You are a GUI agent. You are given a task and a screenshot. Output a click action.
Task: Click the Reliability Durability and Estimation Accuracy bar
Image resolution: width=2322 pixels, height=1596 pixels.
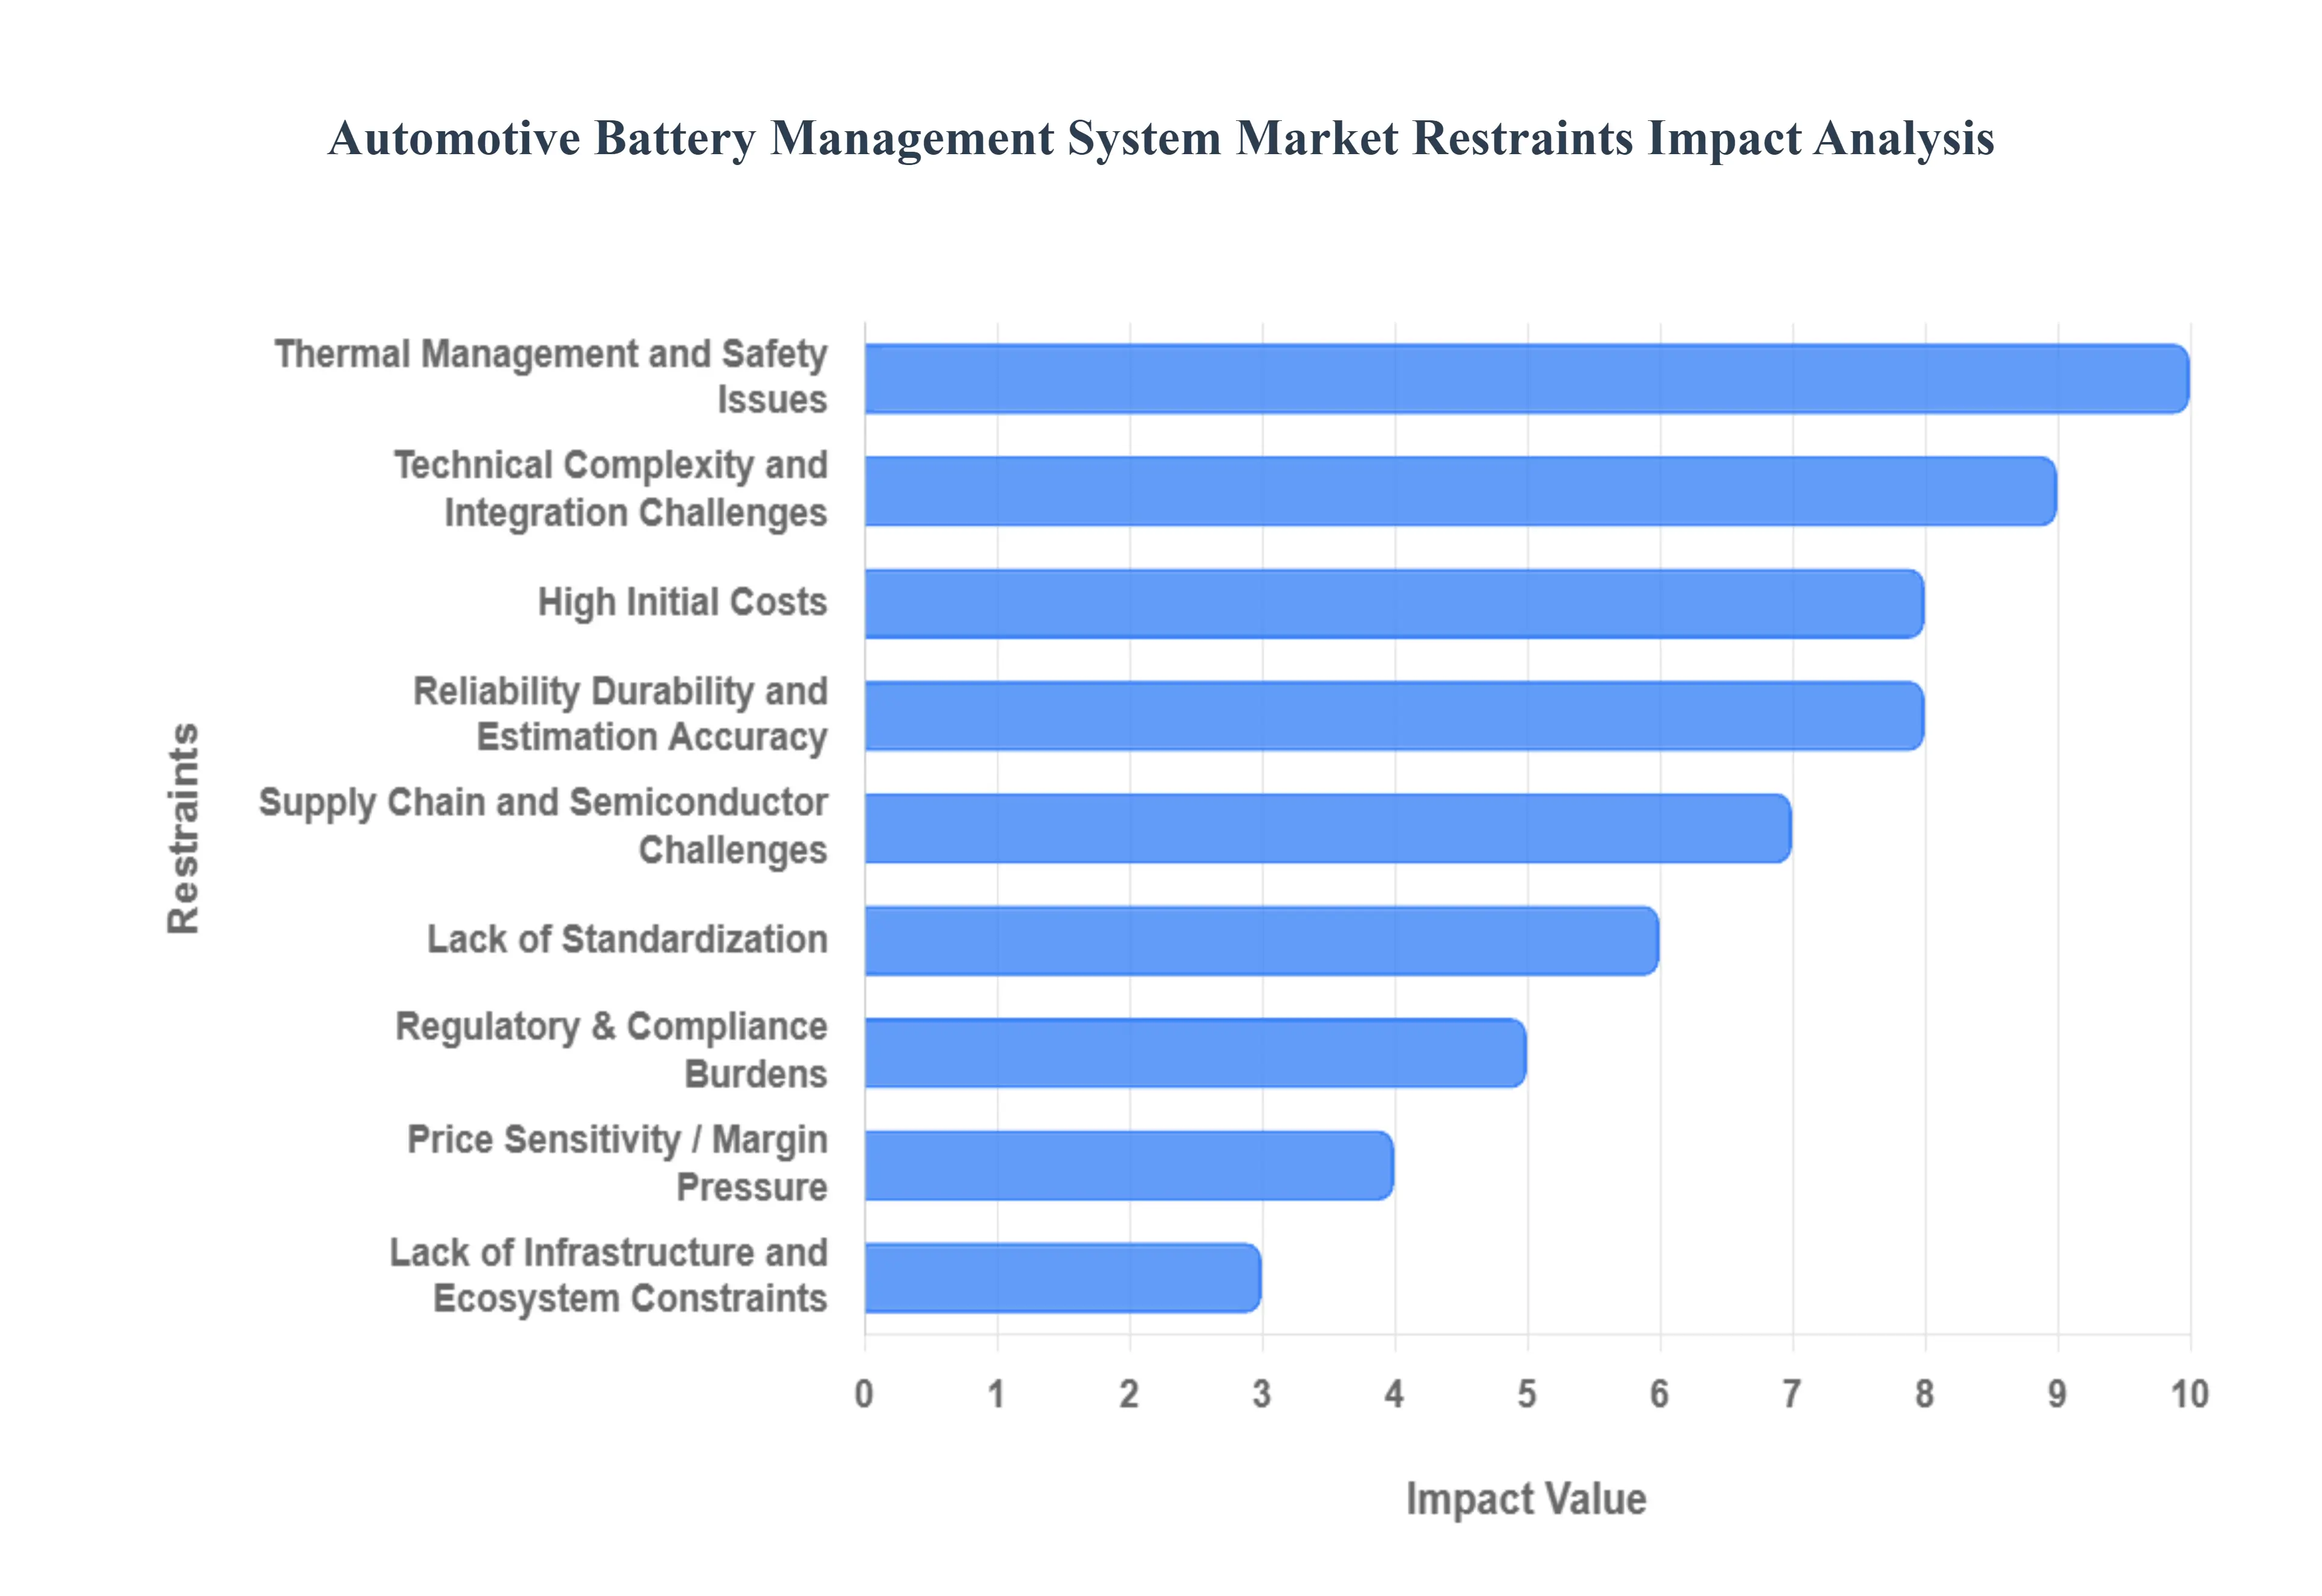1394,716
